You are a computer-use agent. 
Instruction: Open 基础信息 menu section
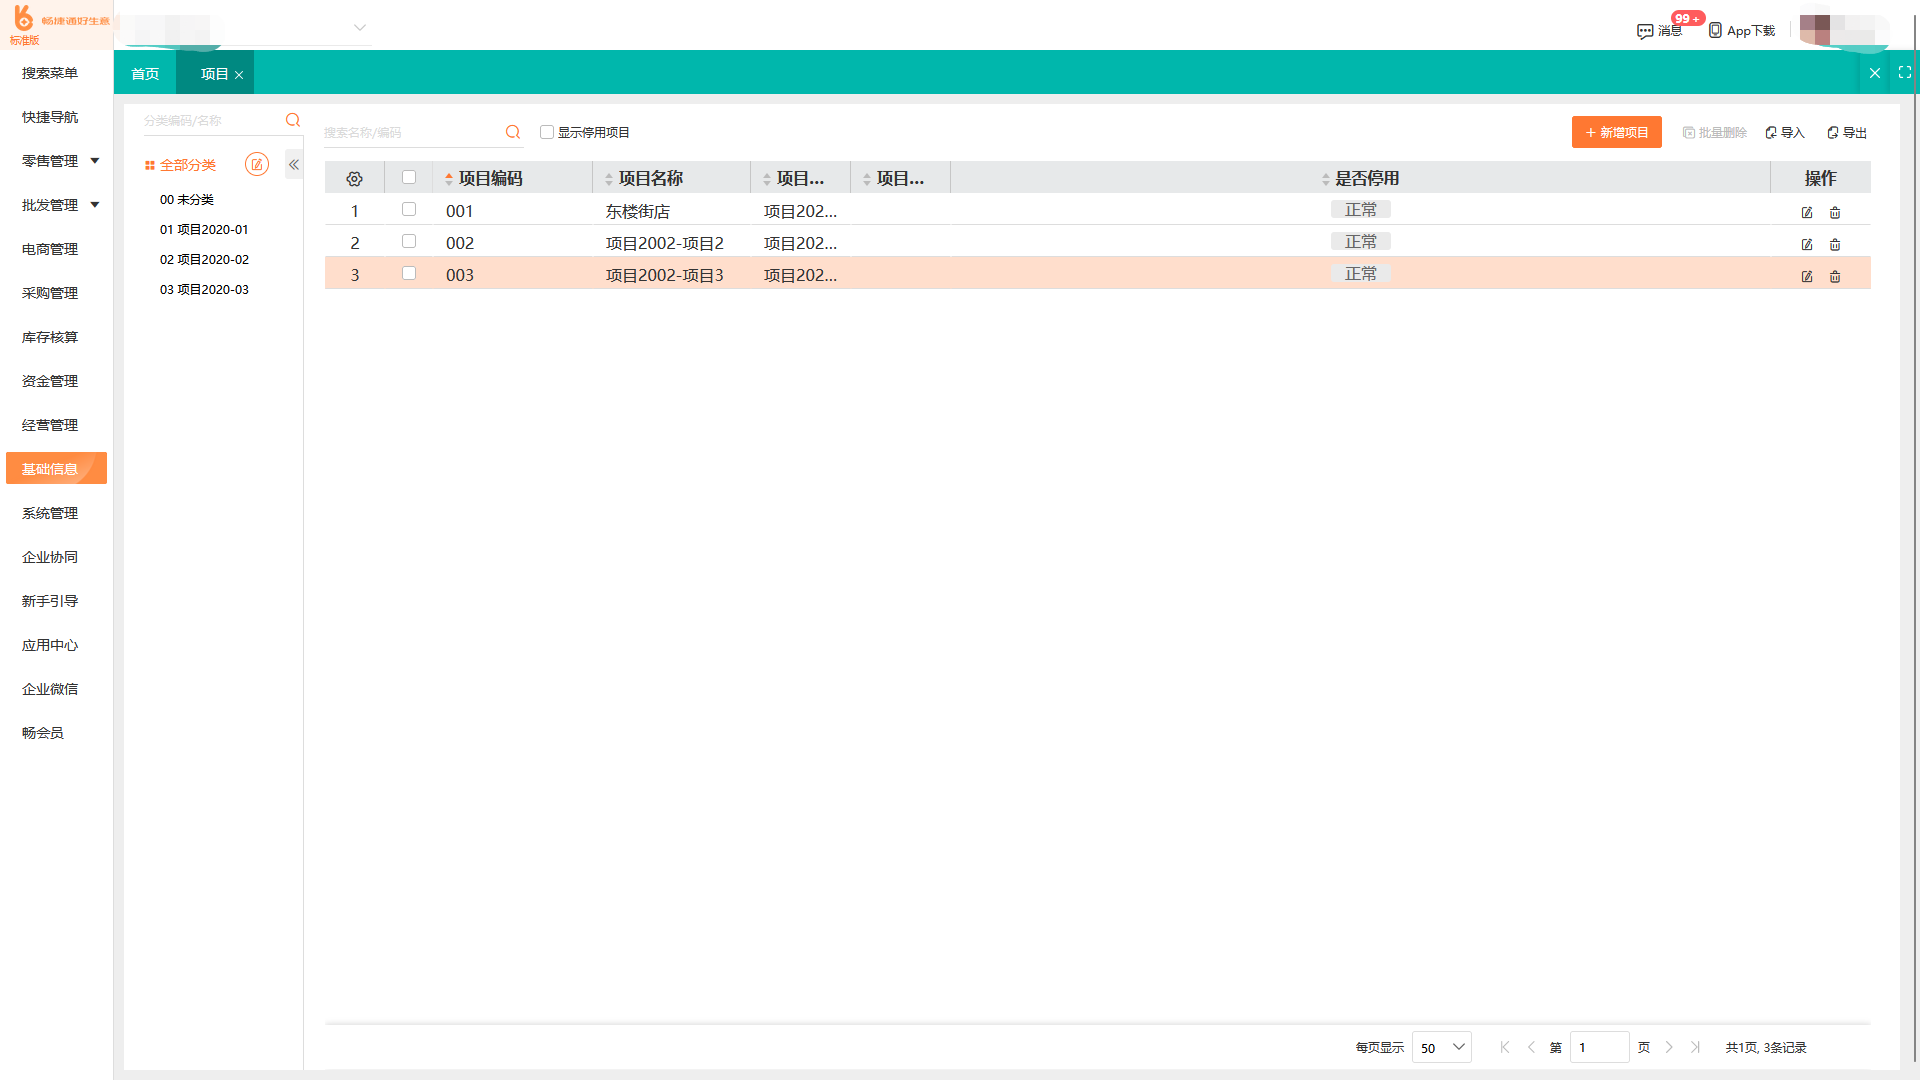(53, 468)
